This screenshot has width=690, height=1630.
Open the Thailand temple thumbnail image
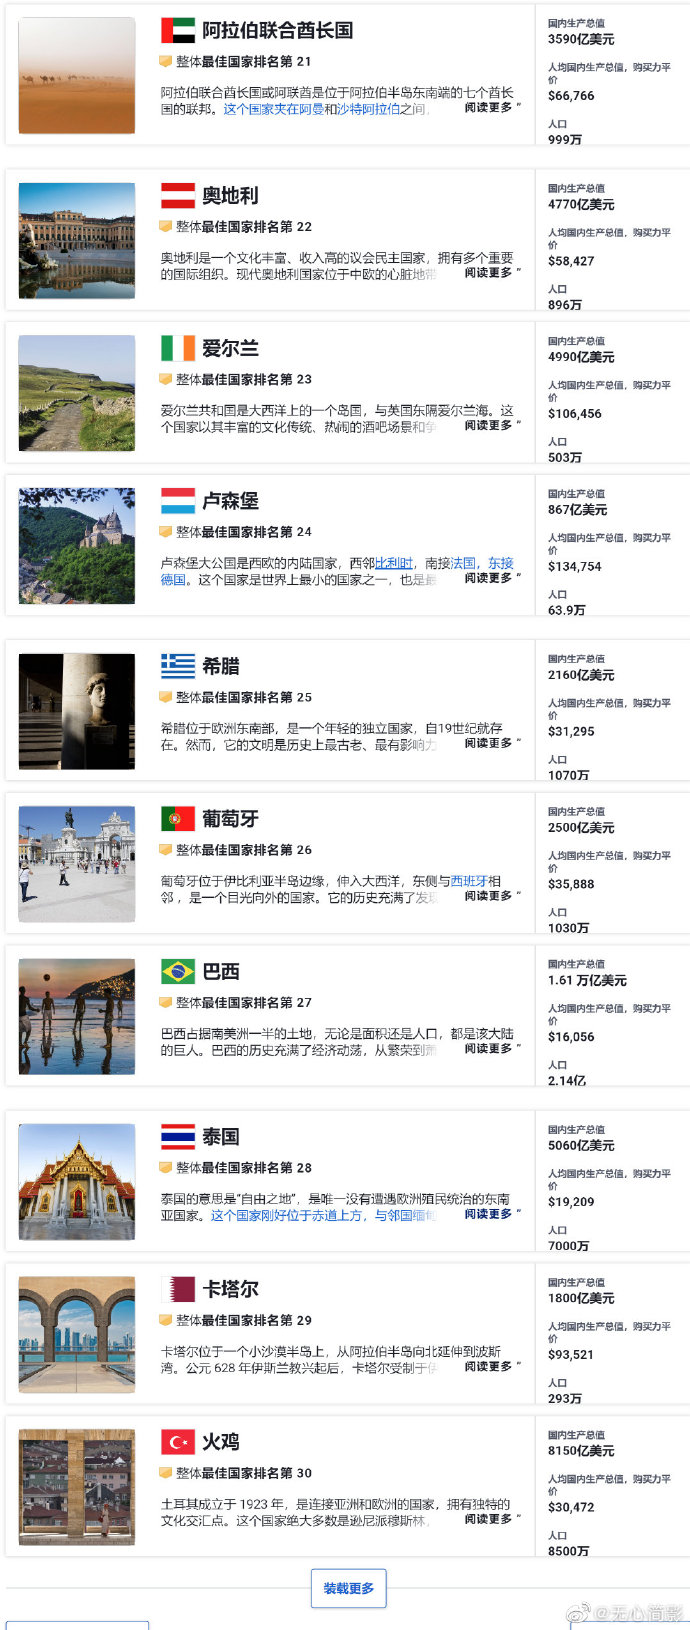pyautogui.click(x=77, y=1182)
